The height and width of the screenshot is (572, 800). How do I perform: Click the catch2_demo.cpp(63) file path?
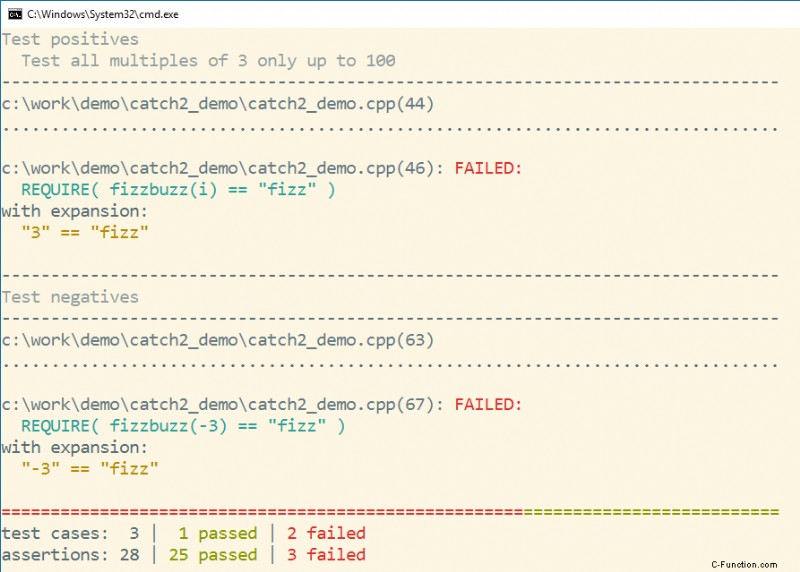[218, 340]
